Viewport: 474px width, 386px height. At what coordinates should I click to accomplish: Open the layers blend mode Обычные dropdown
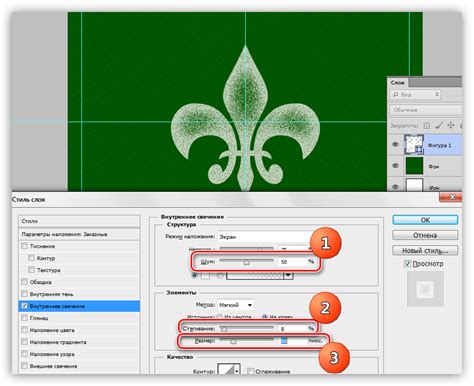(426, 110)
